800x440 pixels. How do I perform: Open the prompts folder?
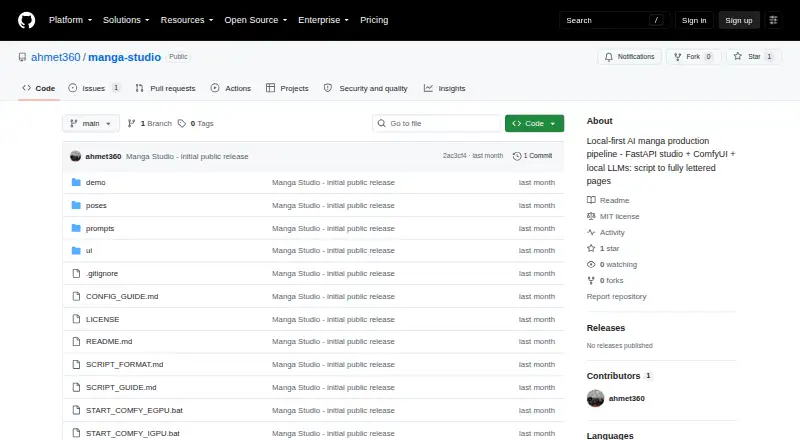[100, 228]
